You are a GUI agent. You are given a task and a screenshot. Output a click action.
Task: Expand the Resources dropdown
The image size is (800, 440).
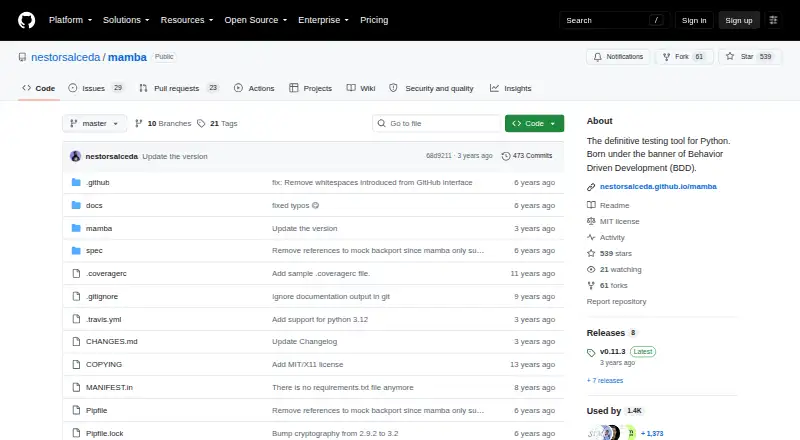point(187,20)
